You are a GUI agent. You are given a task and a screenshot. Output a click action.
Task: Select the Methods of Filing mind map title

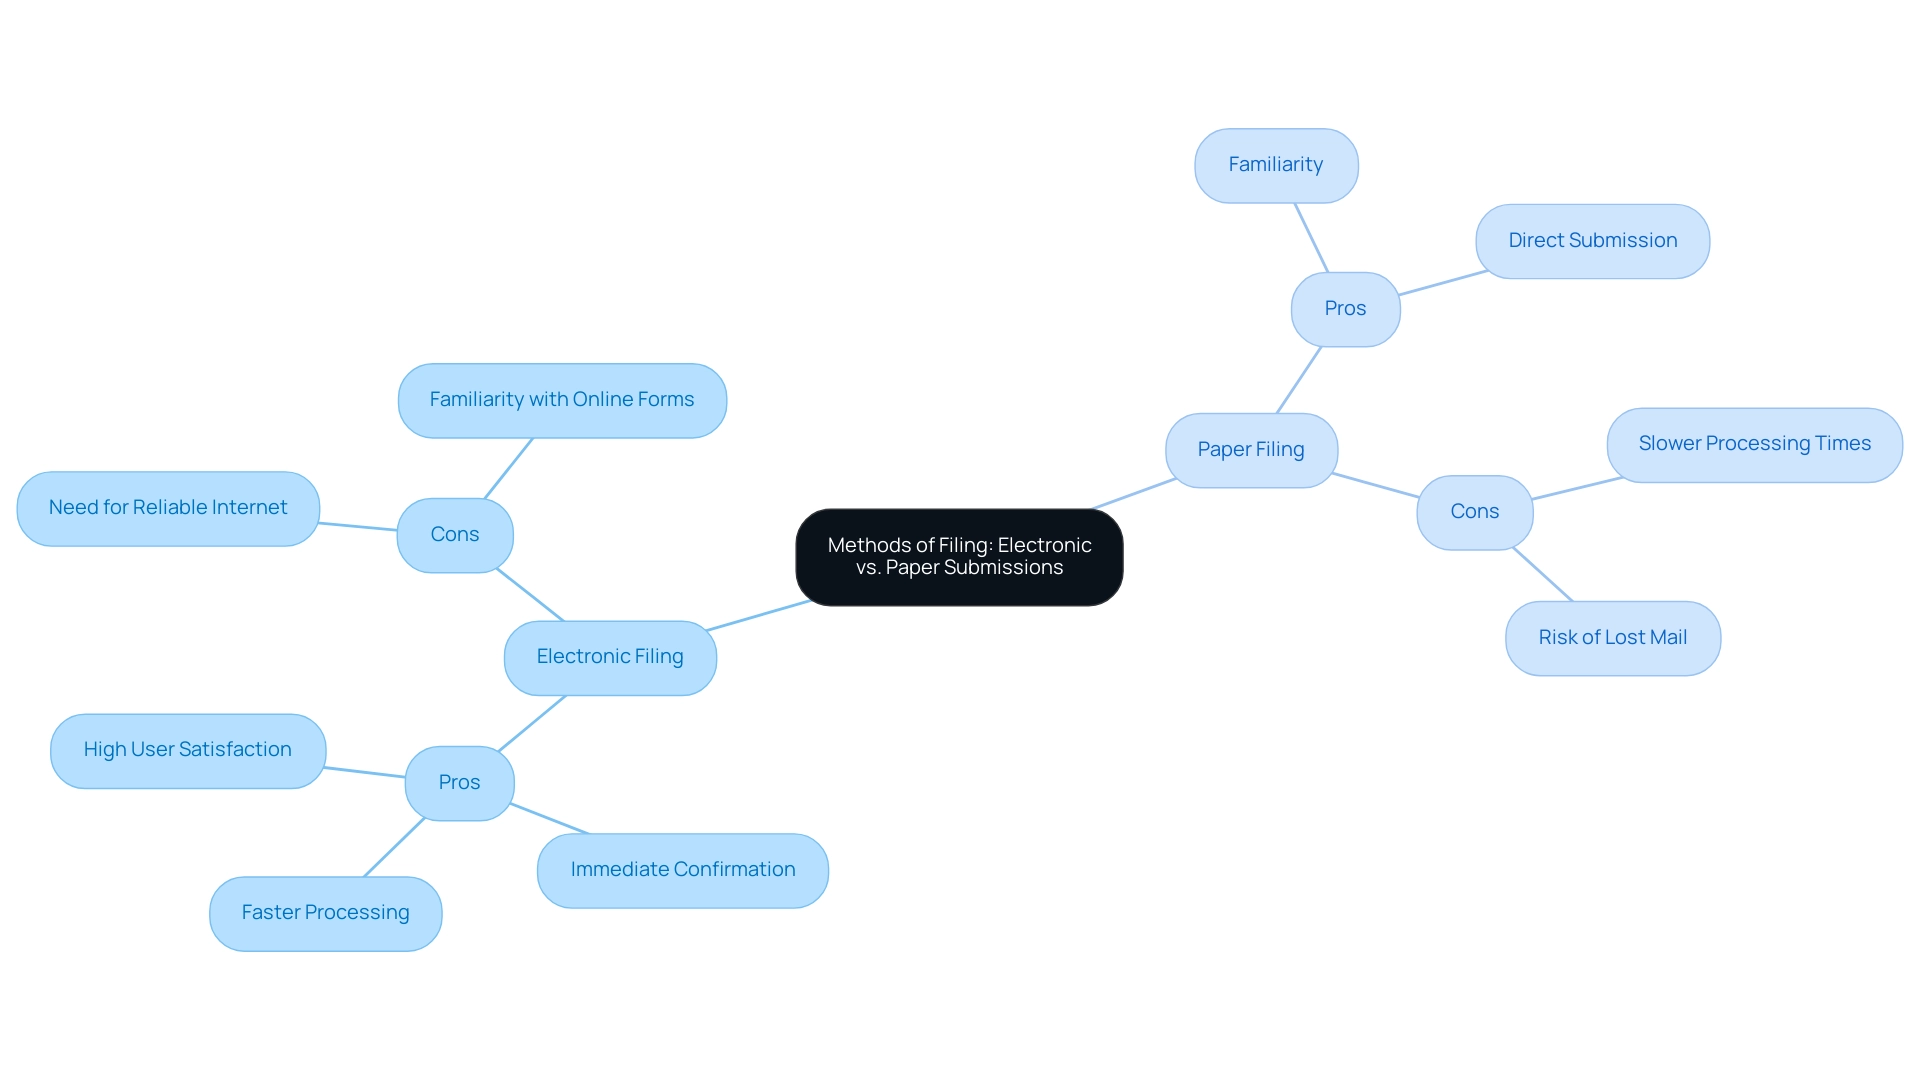[959, 555]
